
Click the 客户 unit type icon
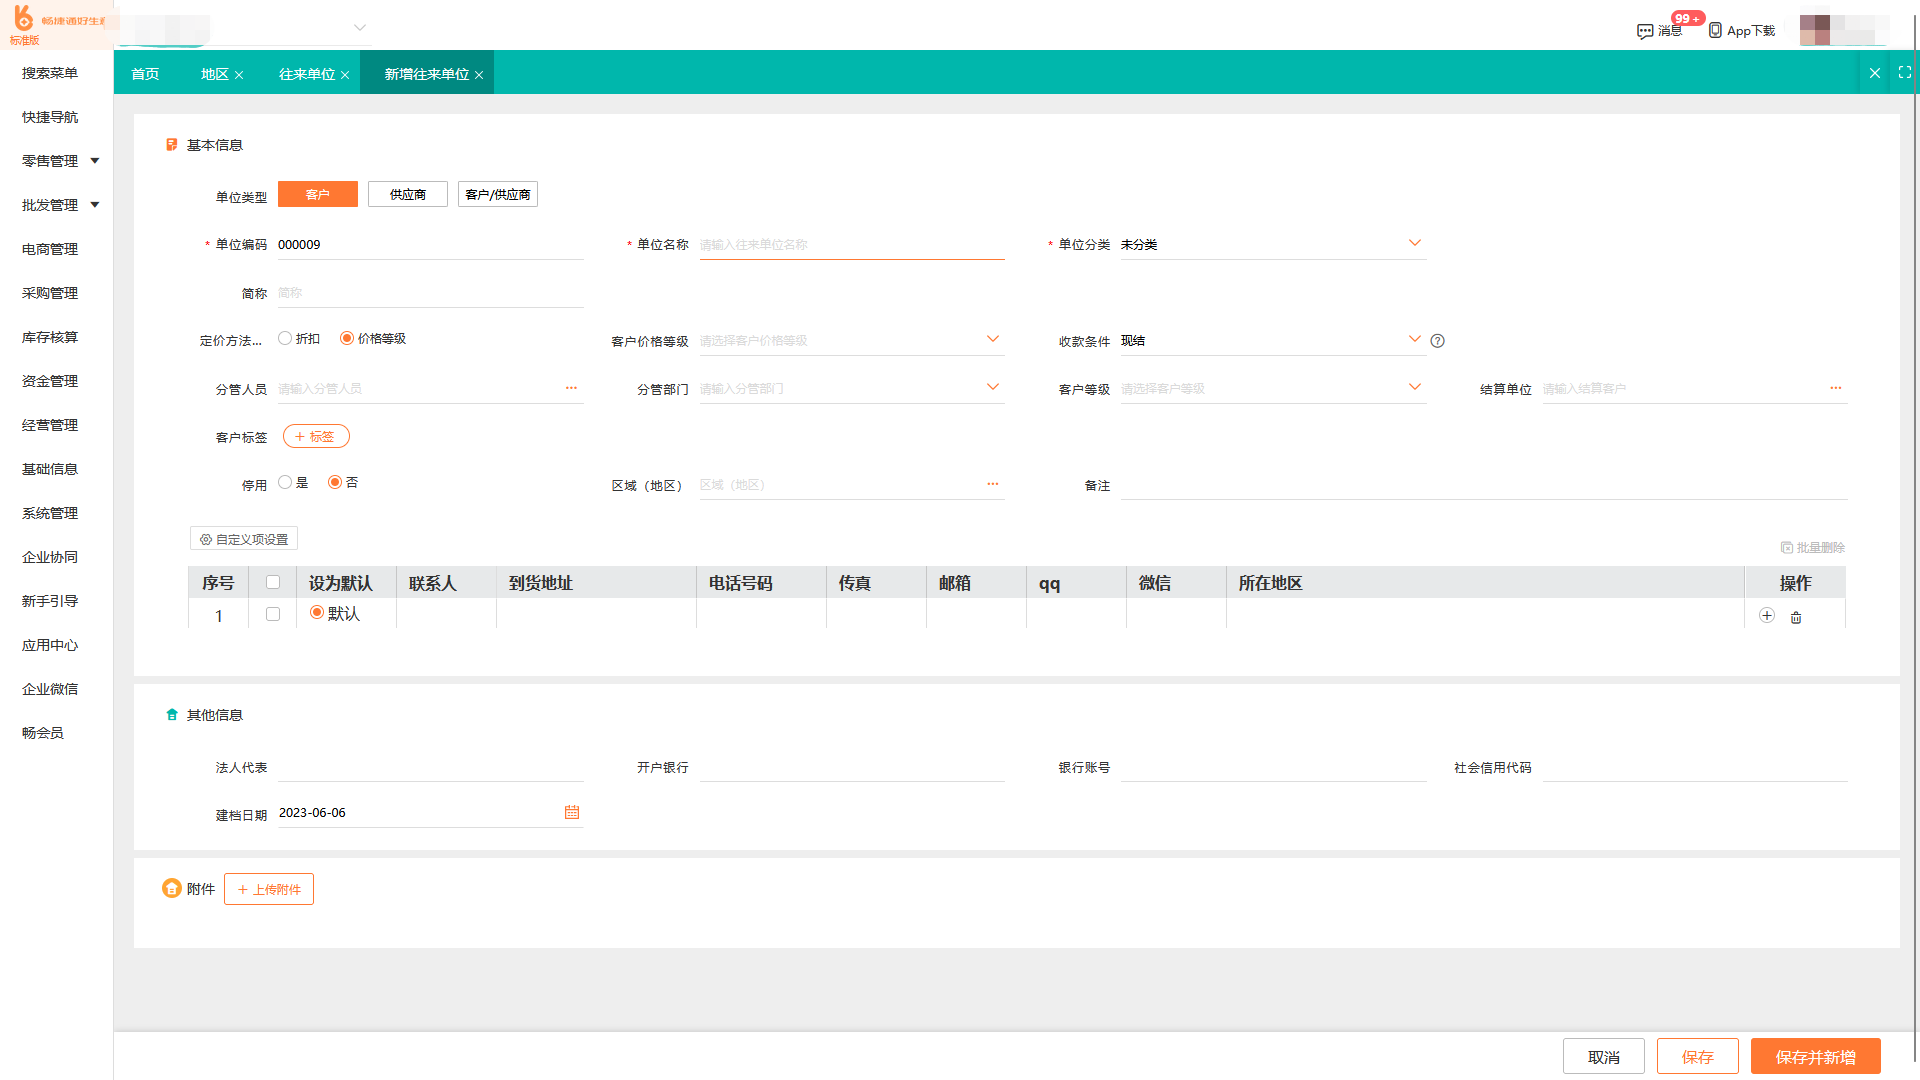point(318,194)
